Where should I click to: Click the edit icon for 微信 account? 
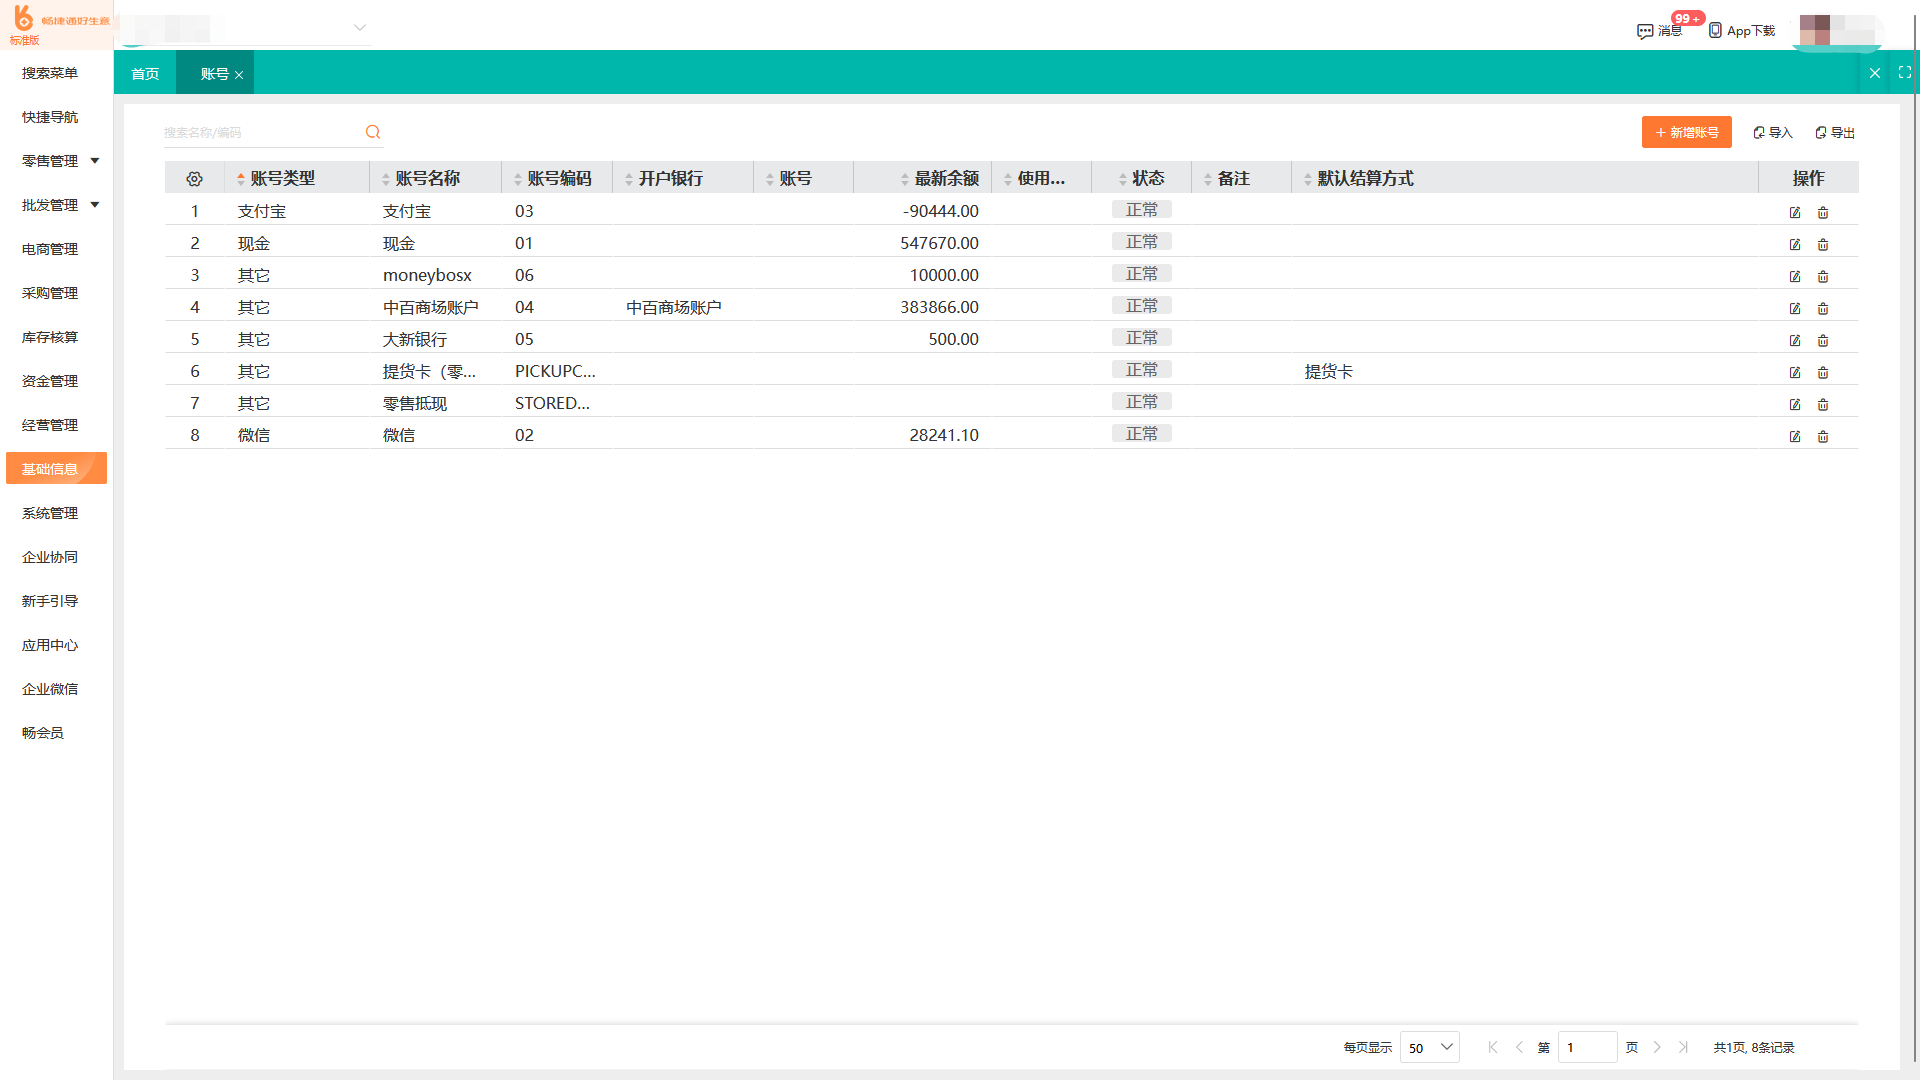[1795, 434]
